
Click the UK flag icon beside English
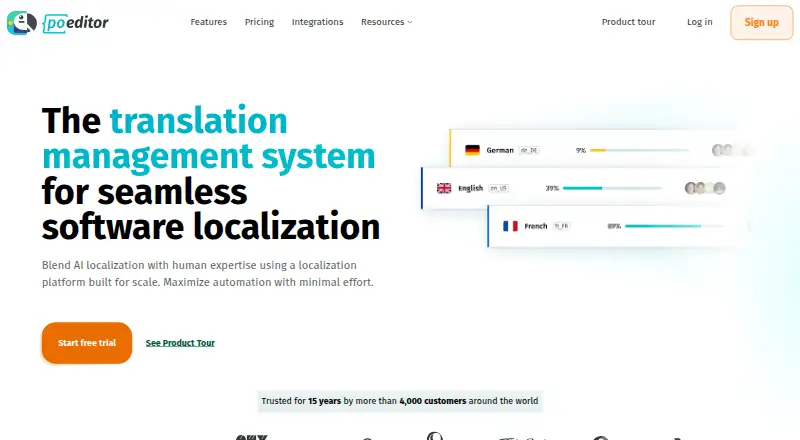click(x=444, y=188)
